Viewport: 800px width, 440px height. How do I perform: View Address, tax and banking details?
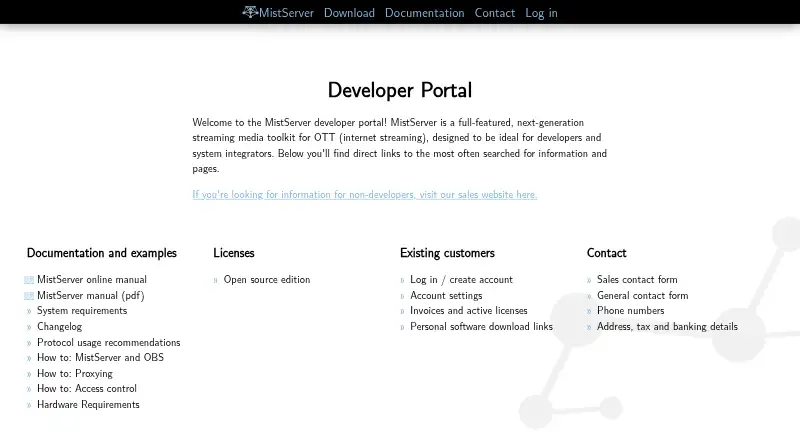[667, 327]
